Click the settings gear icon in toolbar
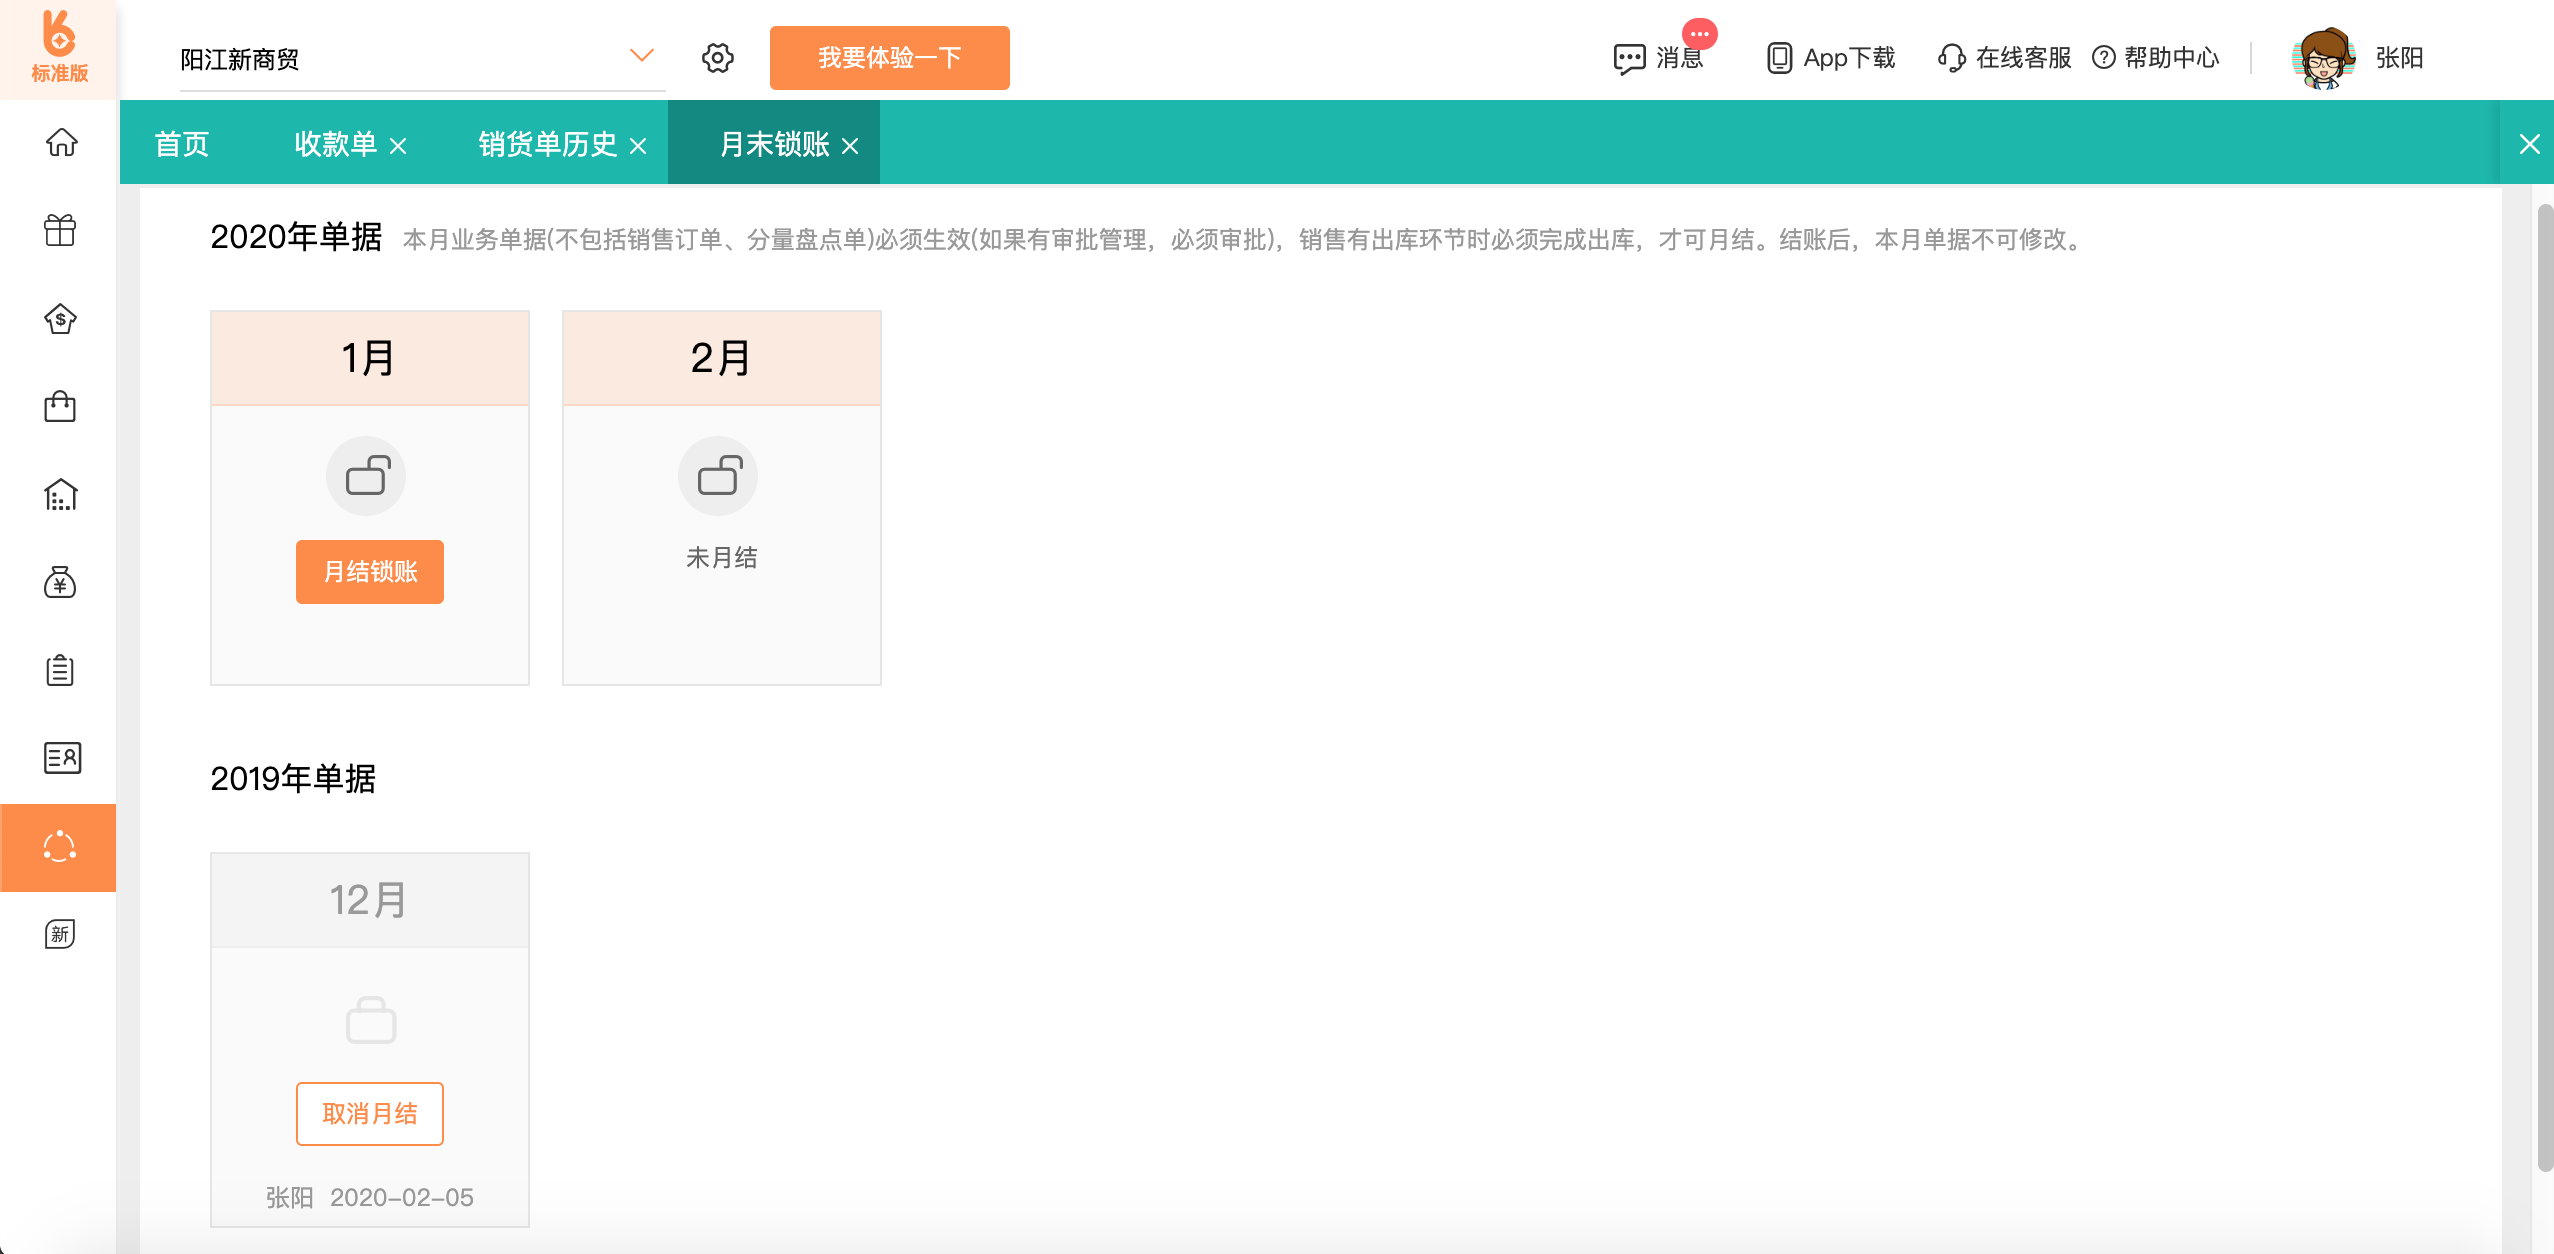 point(718,59)
